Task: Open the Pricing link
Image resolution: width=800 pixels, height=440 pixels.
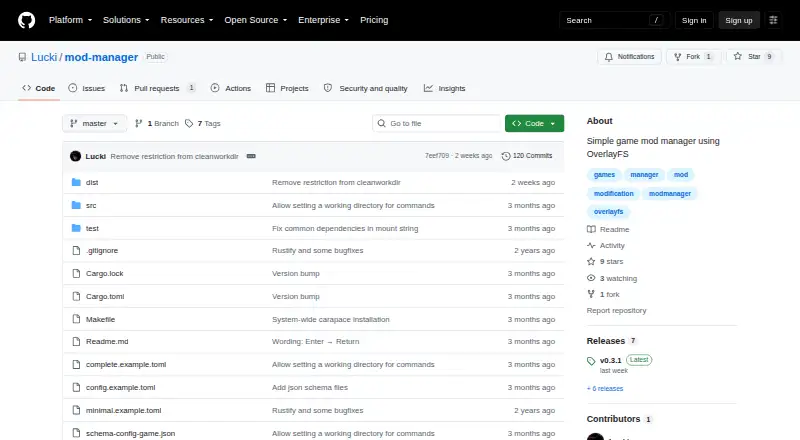Action: tap(374, 20)
